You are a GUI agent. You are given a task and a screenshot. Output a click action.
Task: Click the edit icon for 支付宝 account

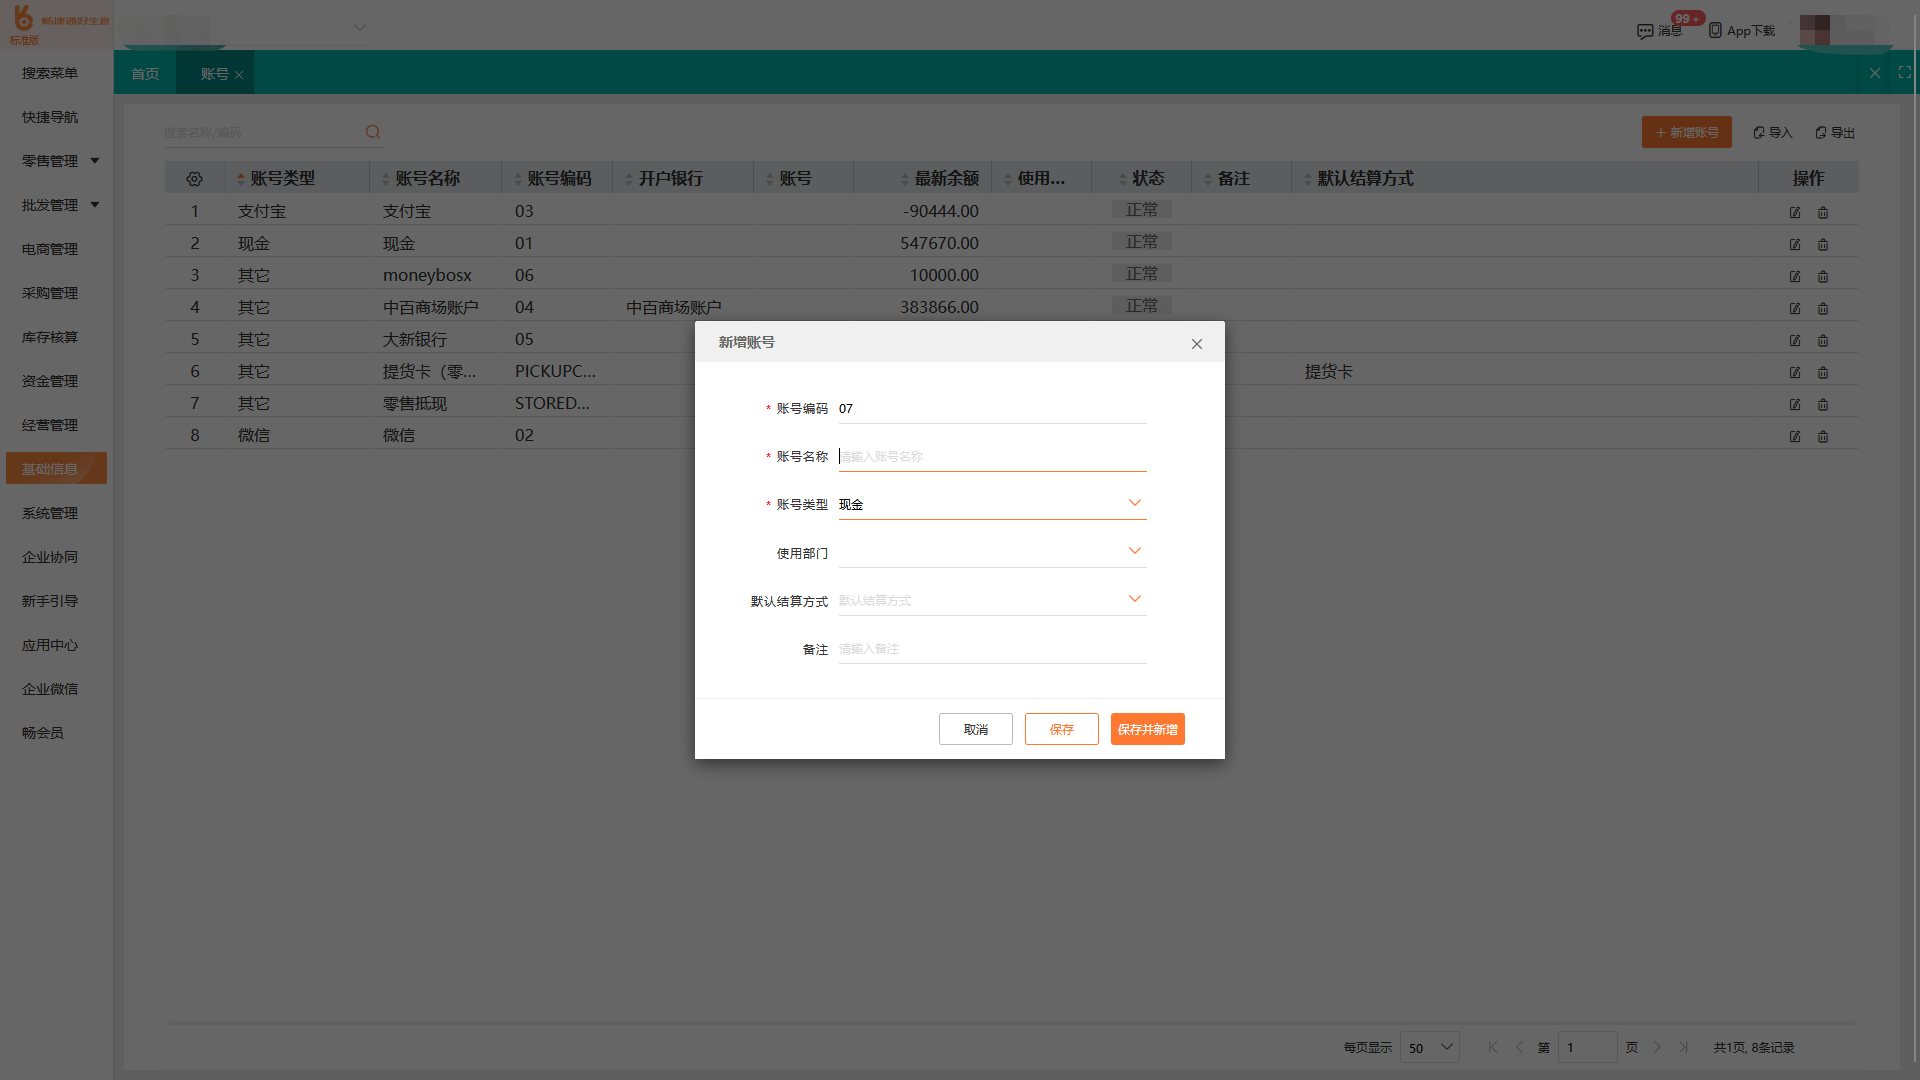tap(1795, 212)
